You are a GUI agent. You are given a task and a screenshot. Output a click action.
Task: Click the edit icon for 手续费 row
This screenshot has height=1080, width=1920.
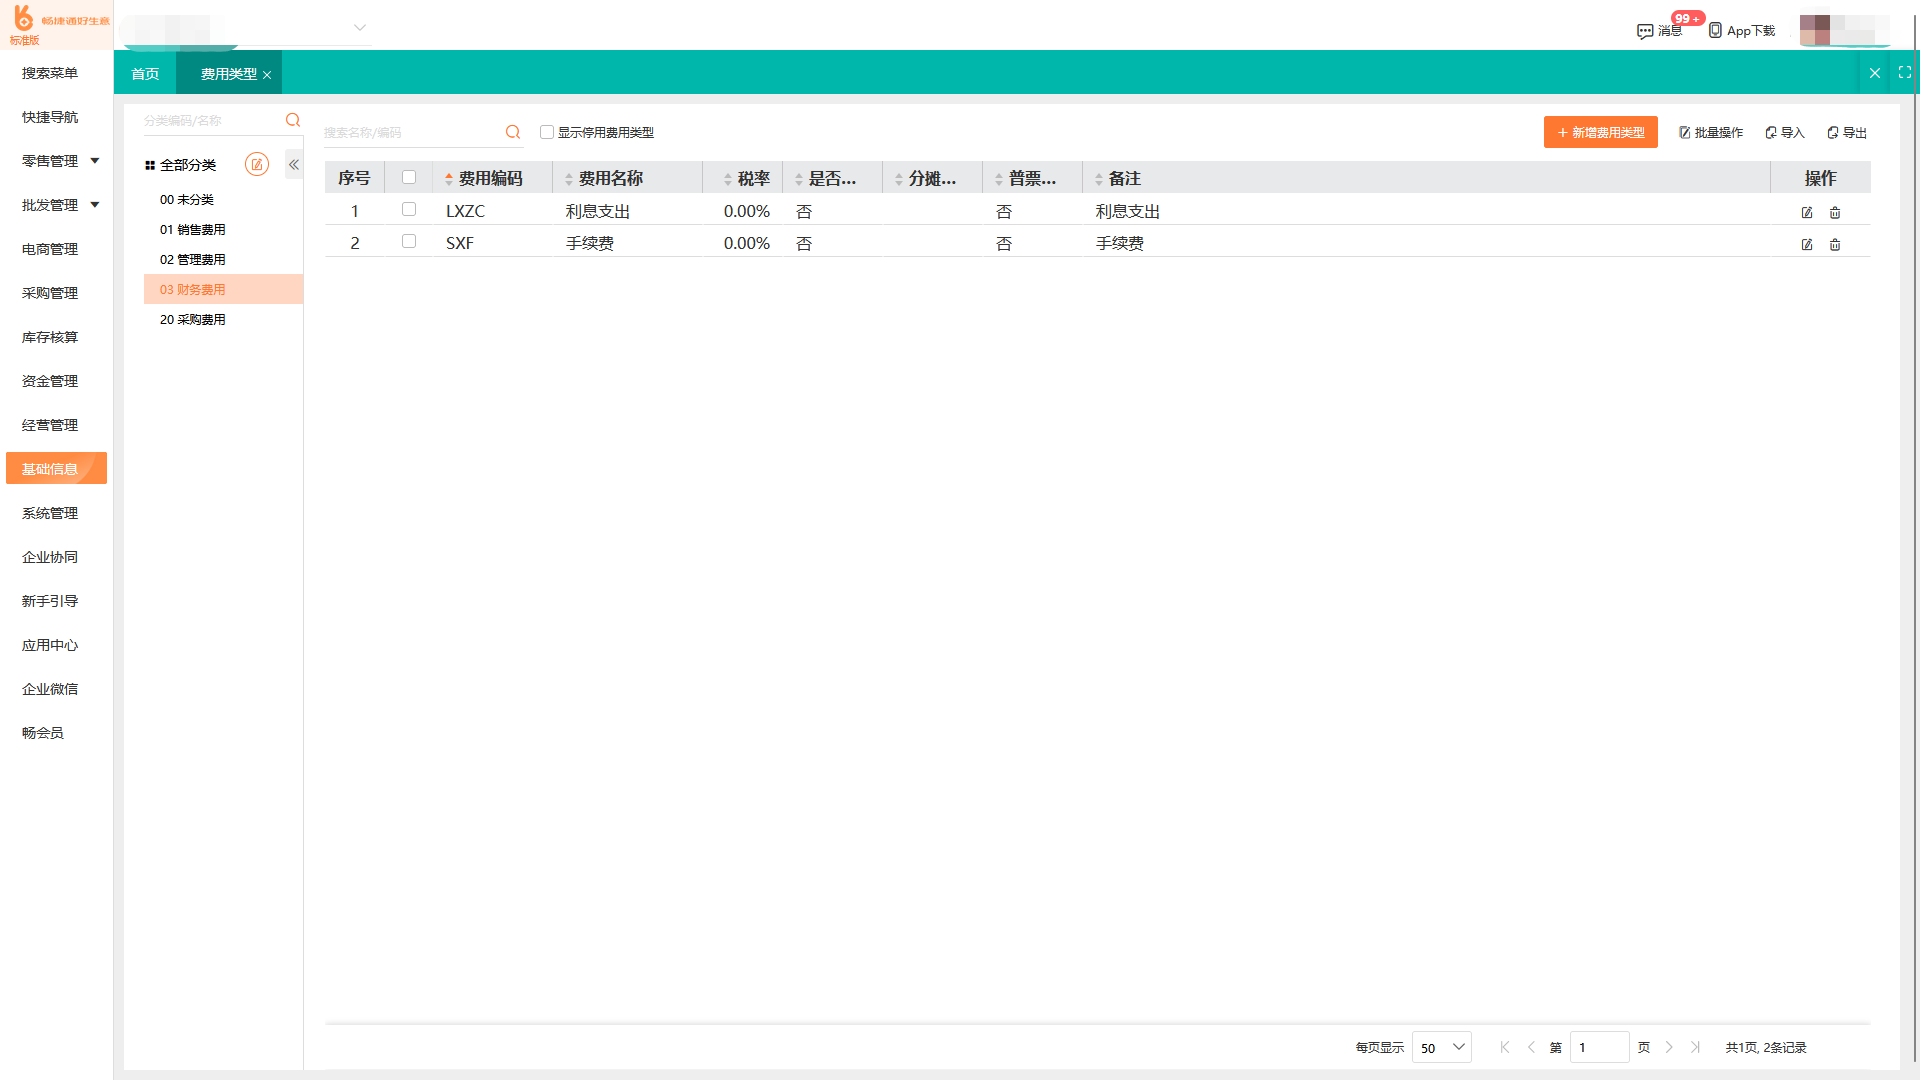pyautogui.click(x=1807, y=244)
